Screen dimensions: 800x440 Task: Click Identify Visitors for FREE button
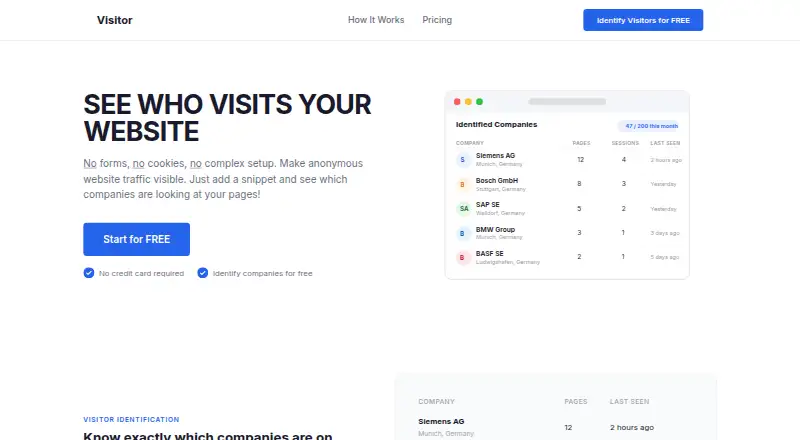[643, 20]
